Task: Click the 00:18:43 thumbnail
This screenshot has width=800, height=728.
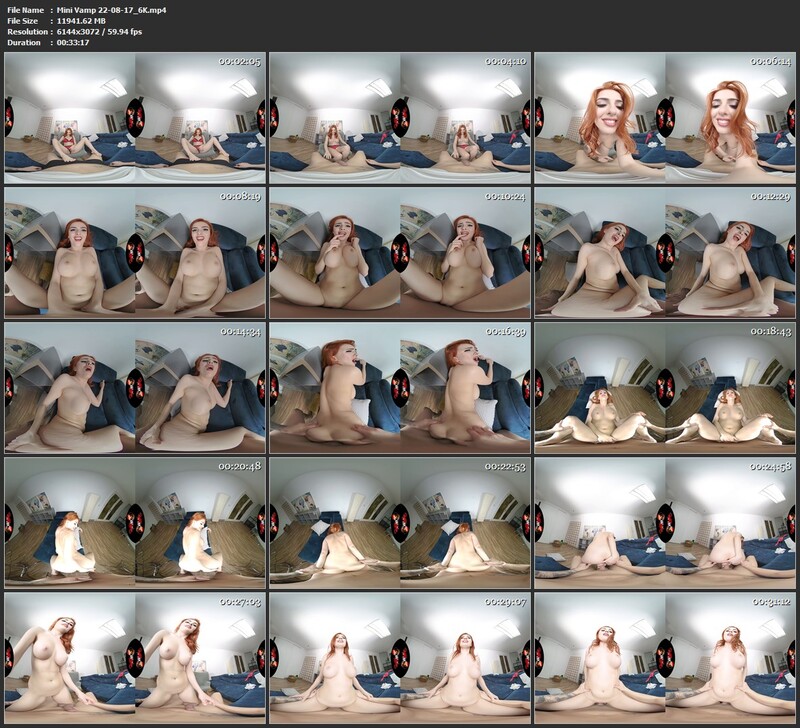Action: pyautogui.click(x=664, y=387)
